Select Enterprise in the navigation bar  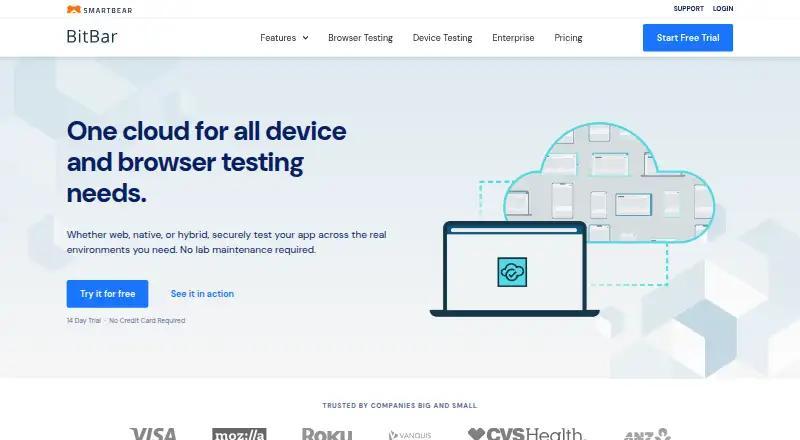pos(513,38)
